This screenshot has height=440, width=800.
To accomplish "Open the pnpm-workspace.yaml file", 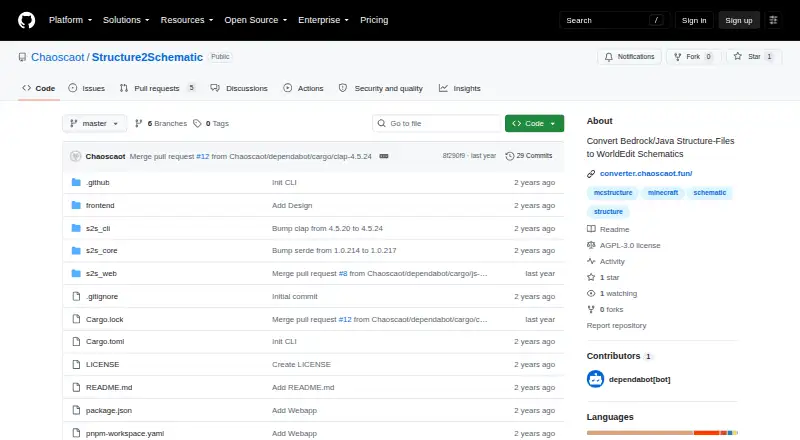I will click(x=125, y=433).
